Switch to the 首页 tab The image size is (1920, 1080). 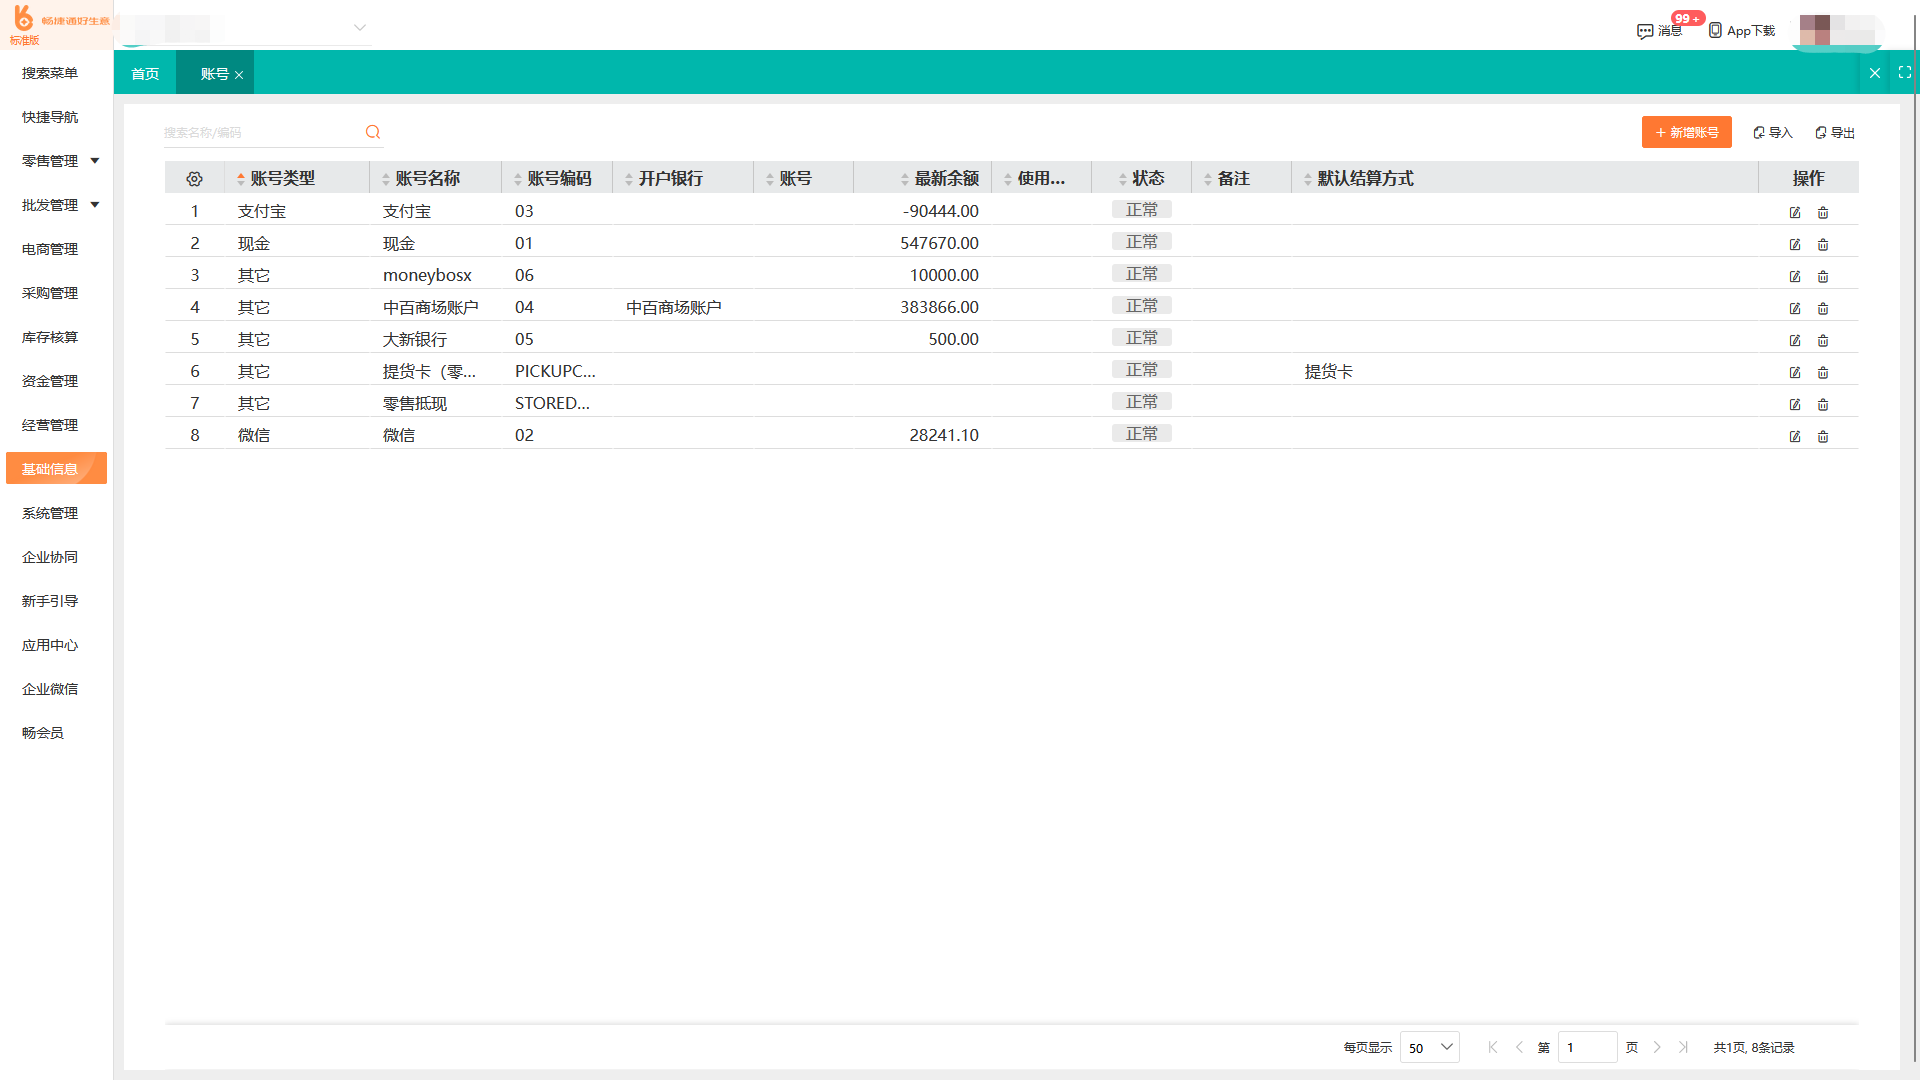(145, 73)
